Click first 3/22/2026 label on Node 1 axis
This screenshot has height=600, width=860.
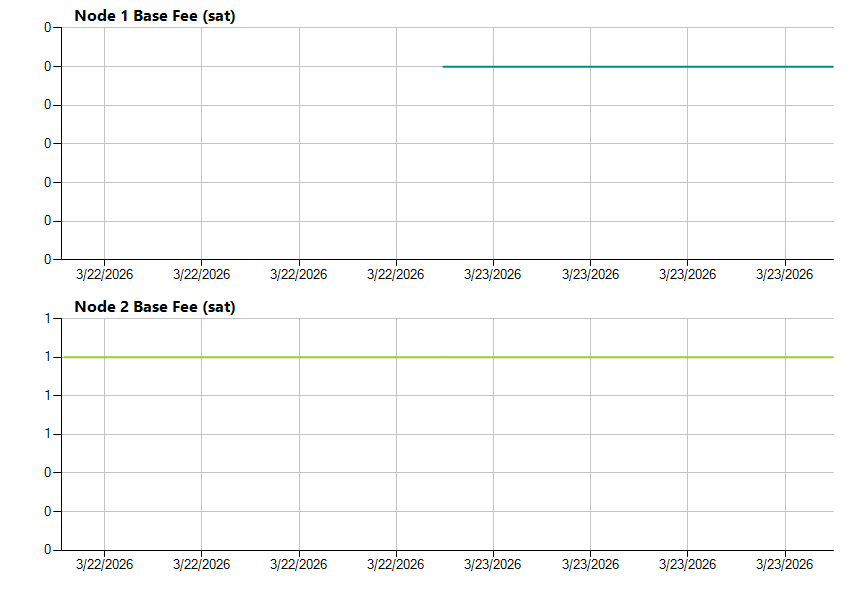click(x=104, y=274)
